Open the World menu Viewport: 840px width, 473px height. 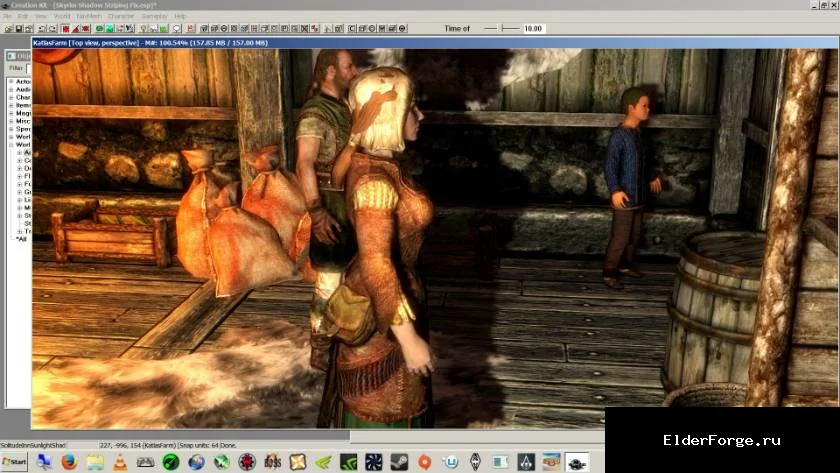pos(61,16)
